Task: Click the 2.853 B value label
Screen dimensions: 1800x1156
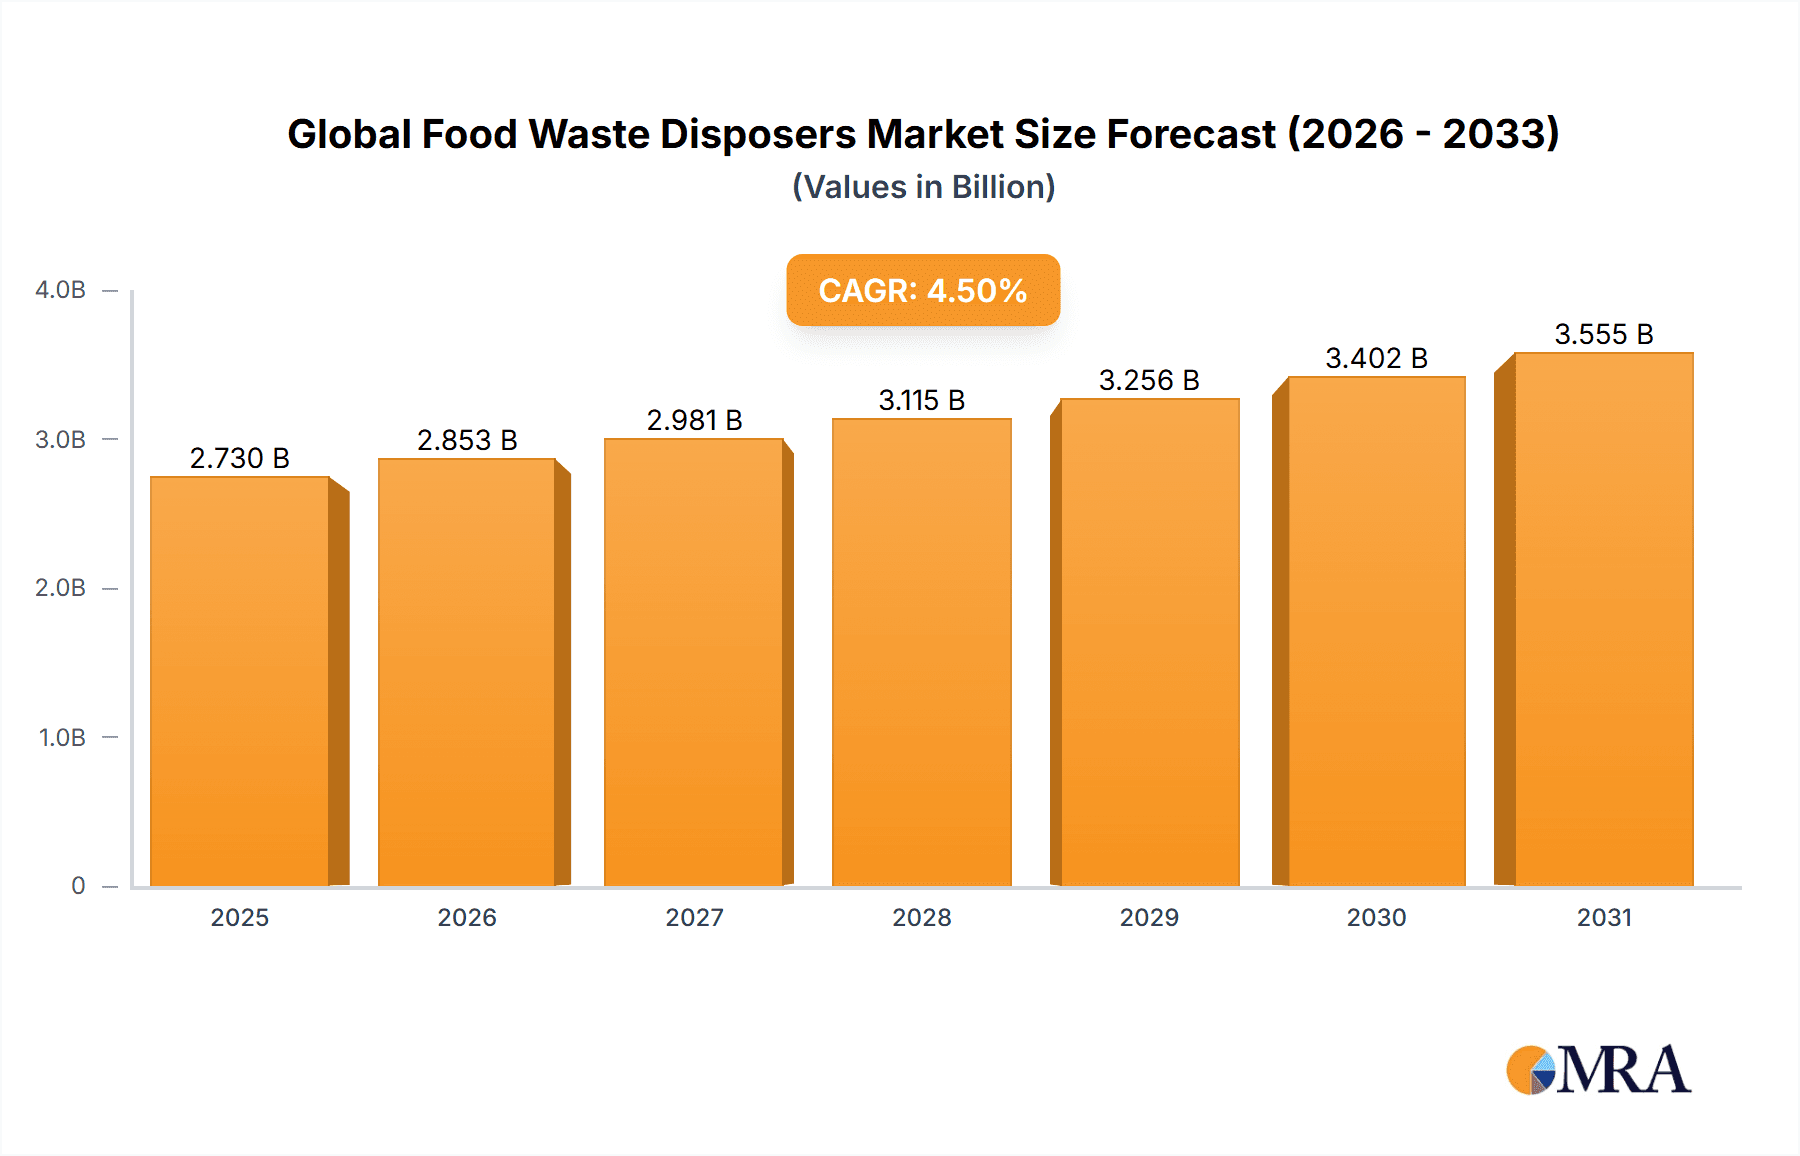Action: 467,440
